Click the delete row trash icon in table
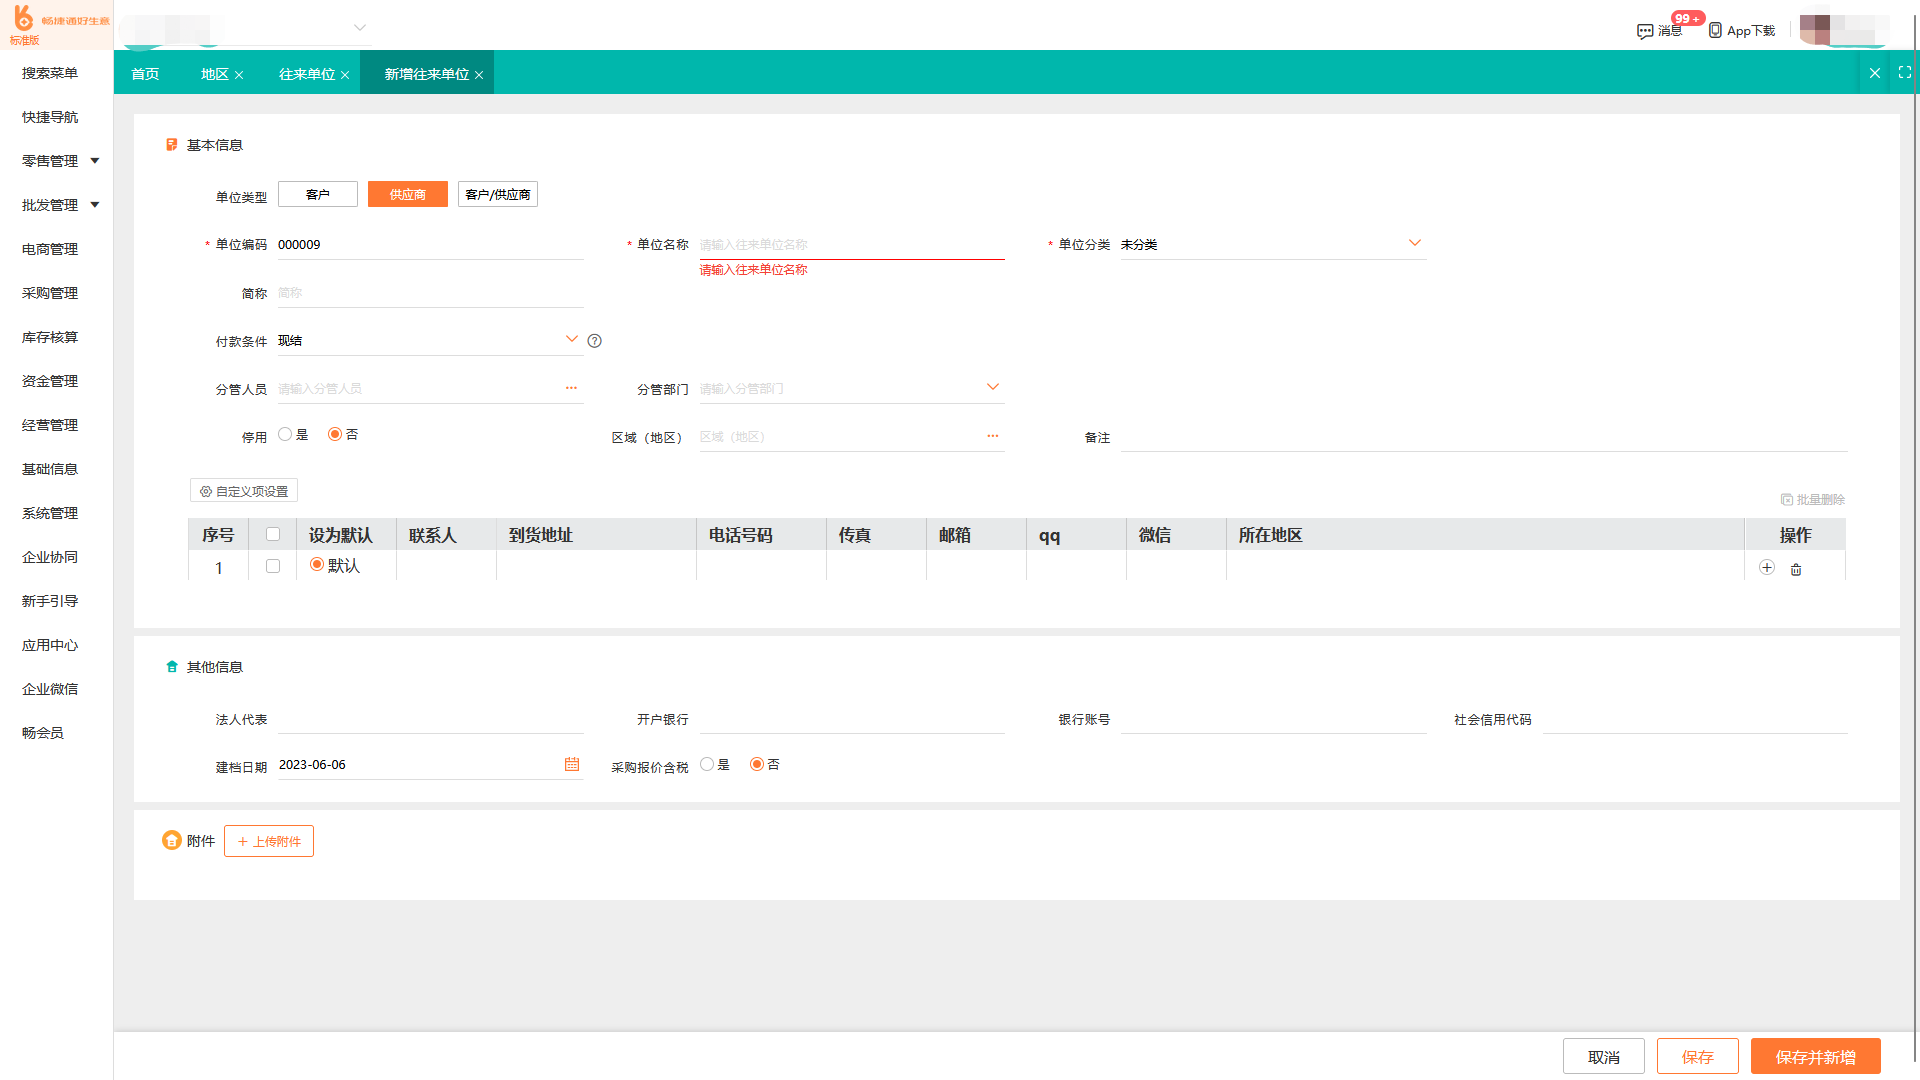Image resolution: width=1920 pixels, height=1080 pixels. coord(1796,570)
